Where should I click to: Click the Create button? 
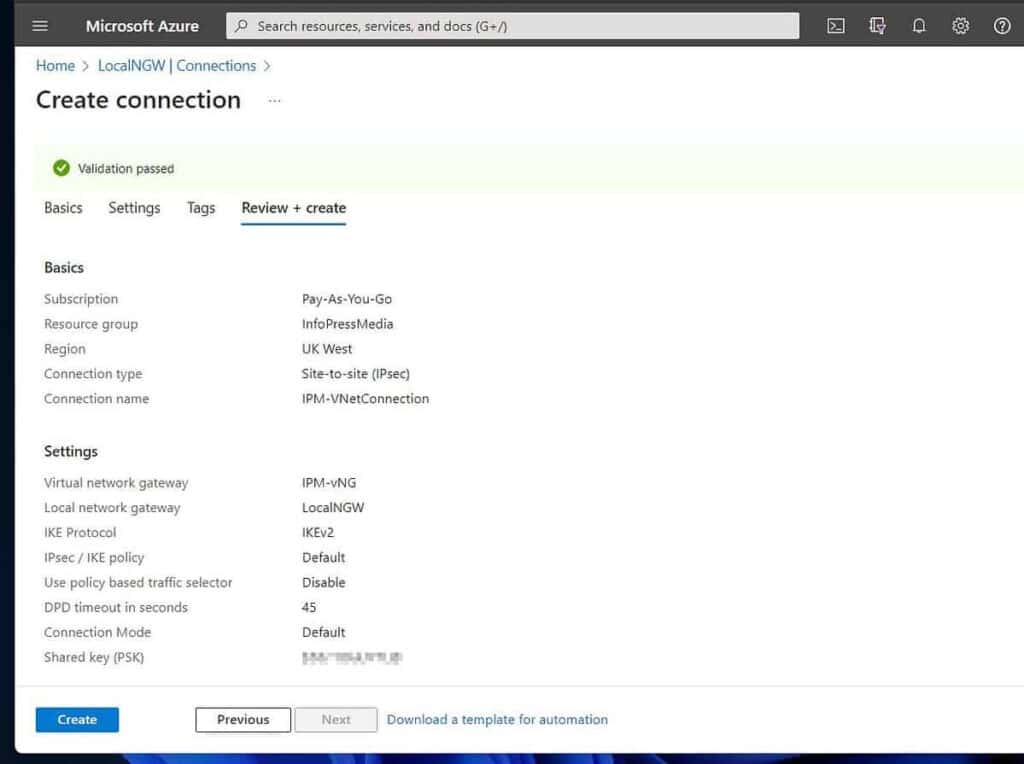[x=77, y=720]
